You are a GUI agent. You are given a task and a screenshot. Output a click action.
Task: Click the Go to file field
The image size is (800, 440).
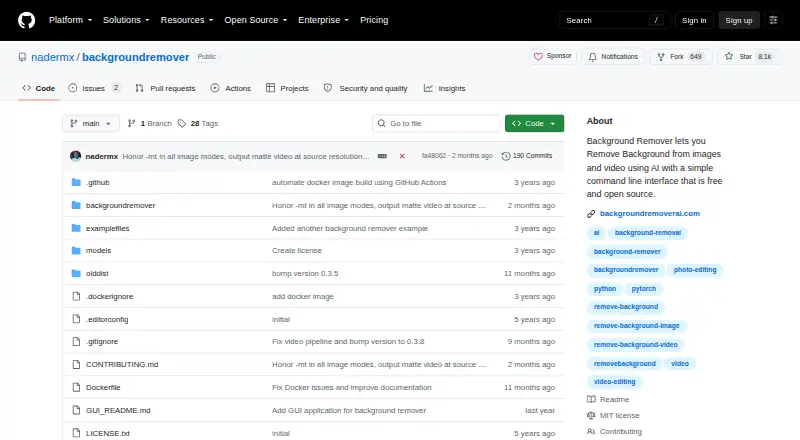coord(437,124)
